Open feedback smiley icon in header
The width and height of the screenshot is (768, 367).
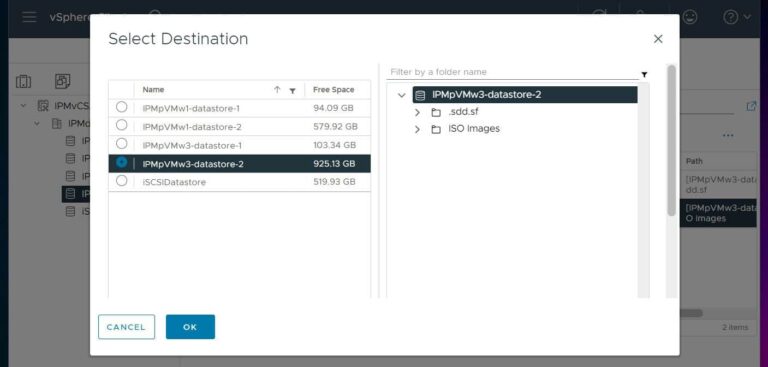[690, 17]
